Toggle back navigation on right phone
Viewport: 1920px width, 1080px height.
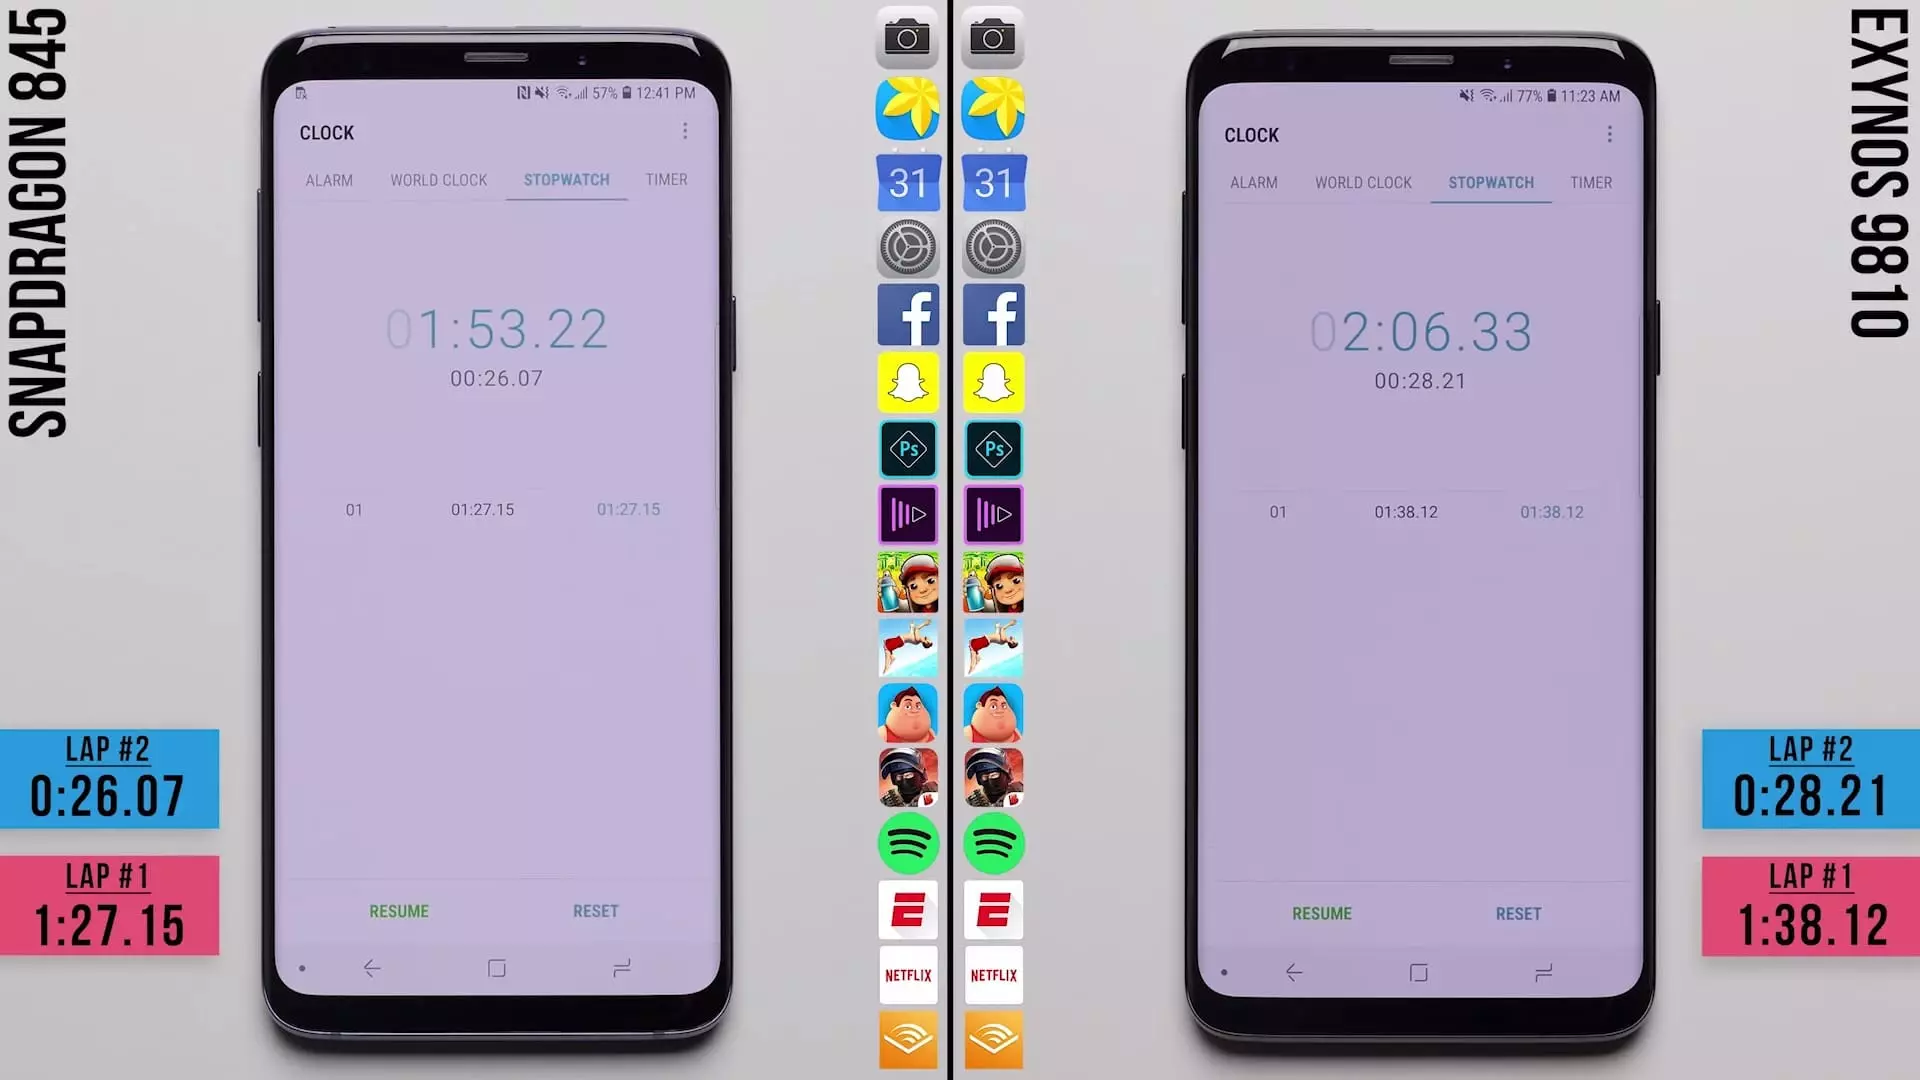coord(1294,972)
